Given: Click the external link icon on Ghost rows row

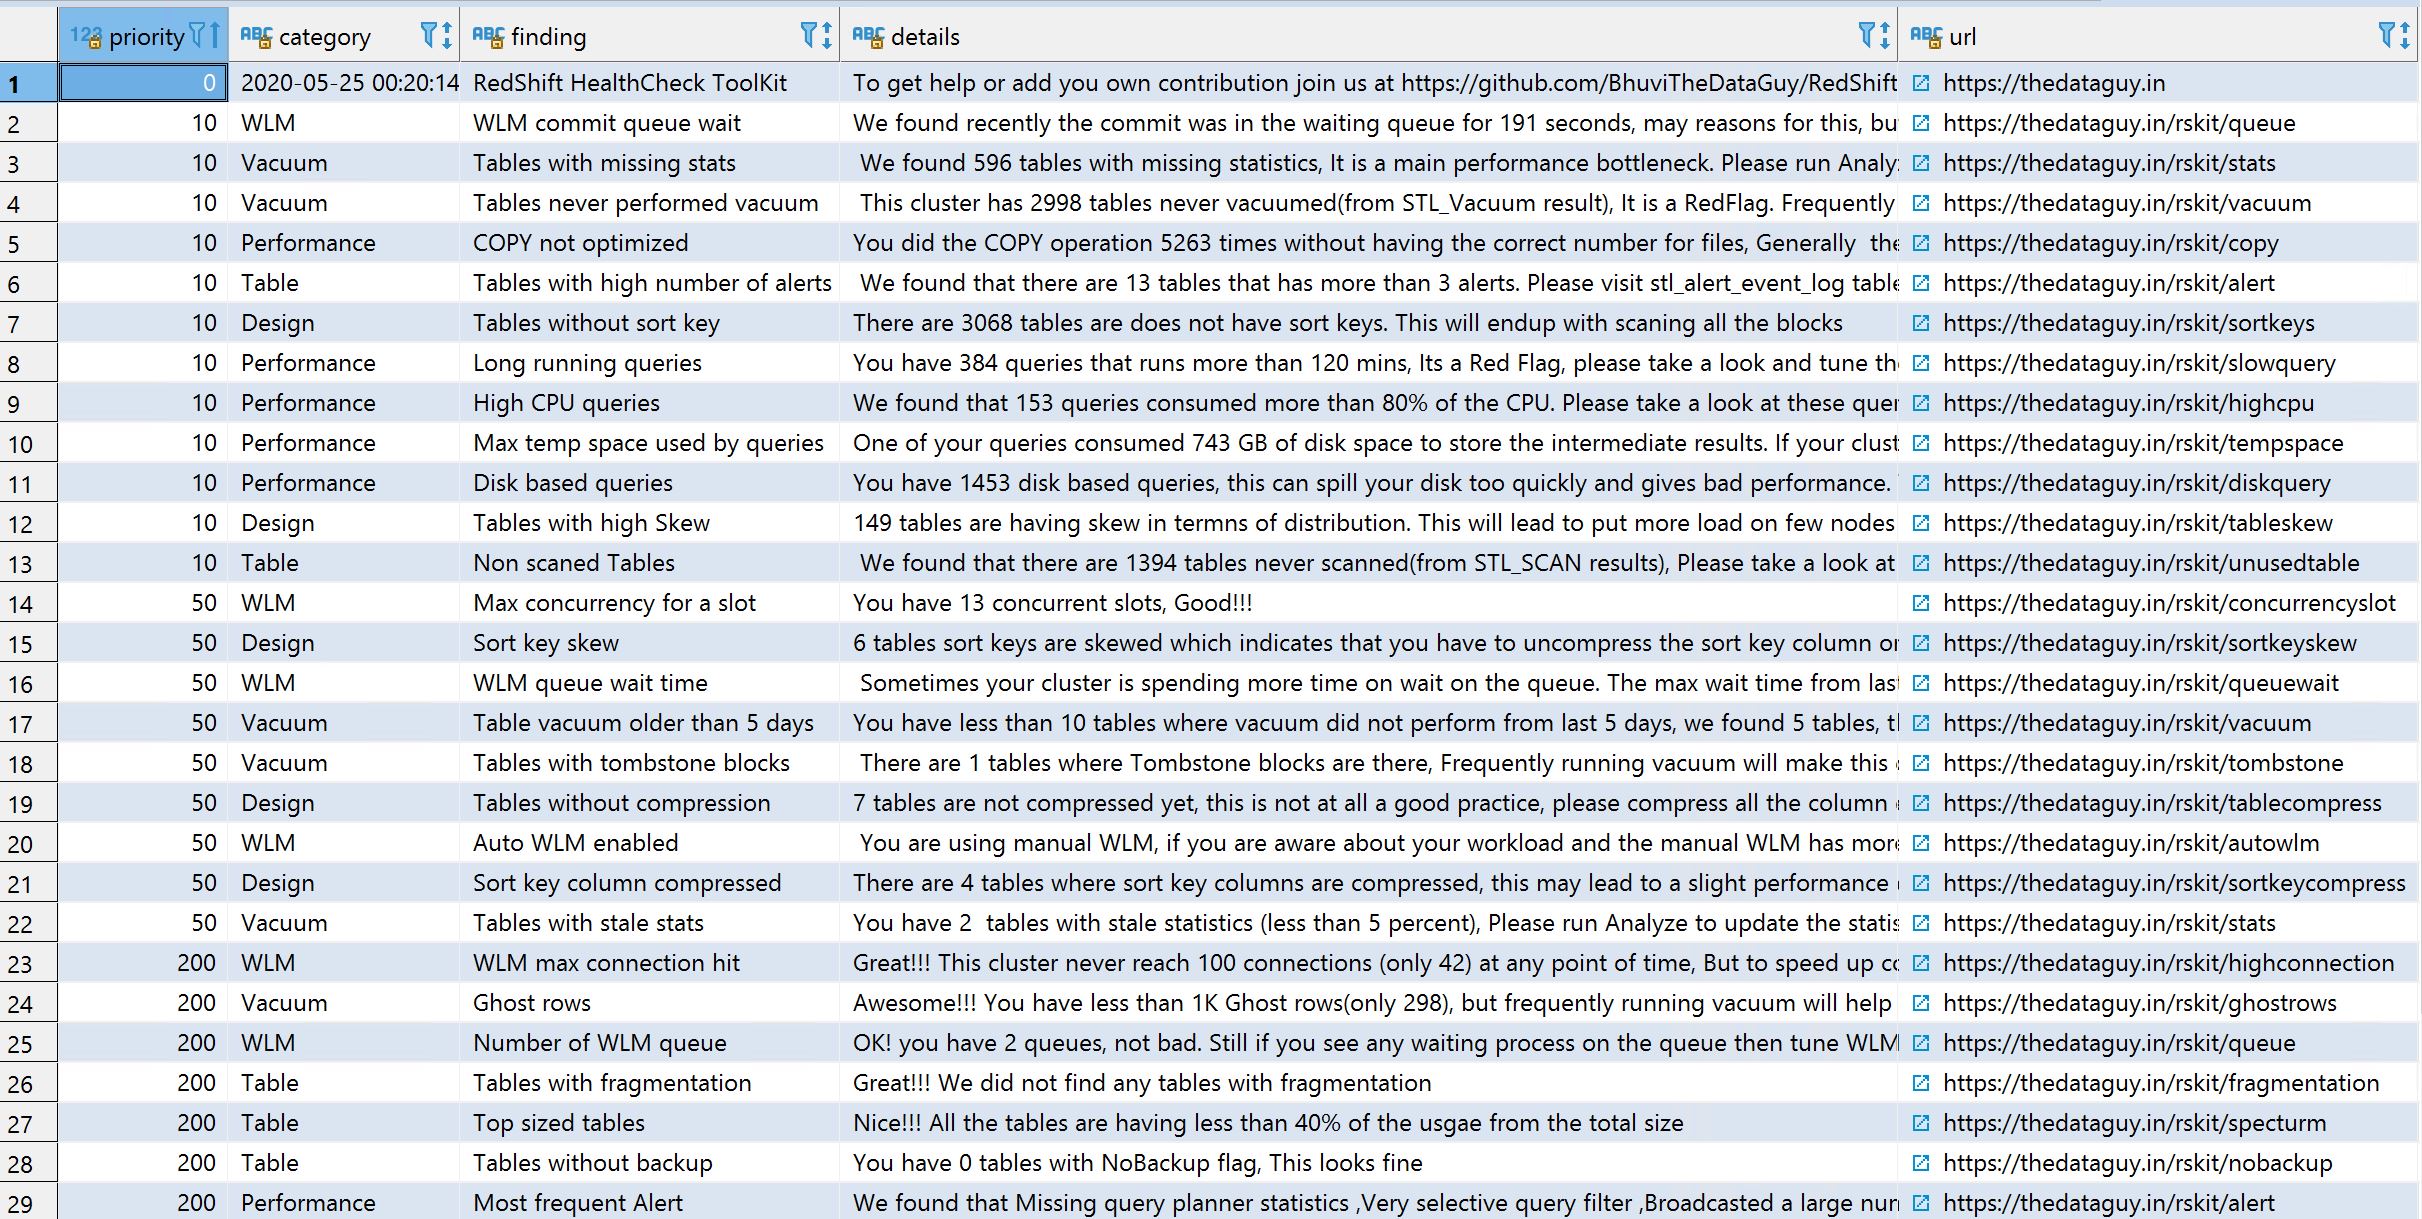Looking at the screenshot, I should pyautogui.click(x=1920, y=1002).
